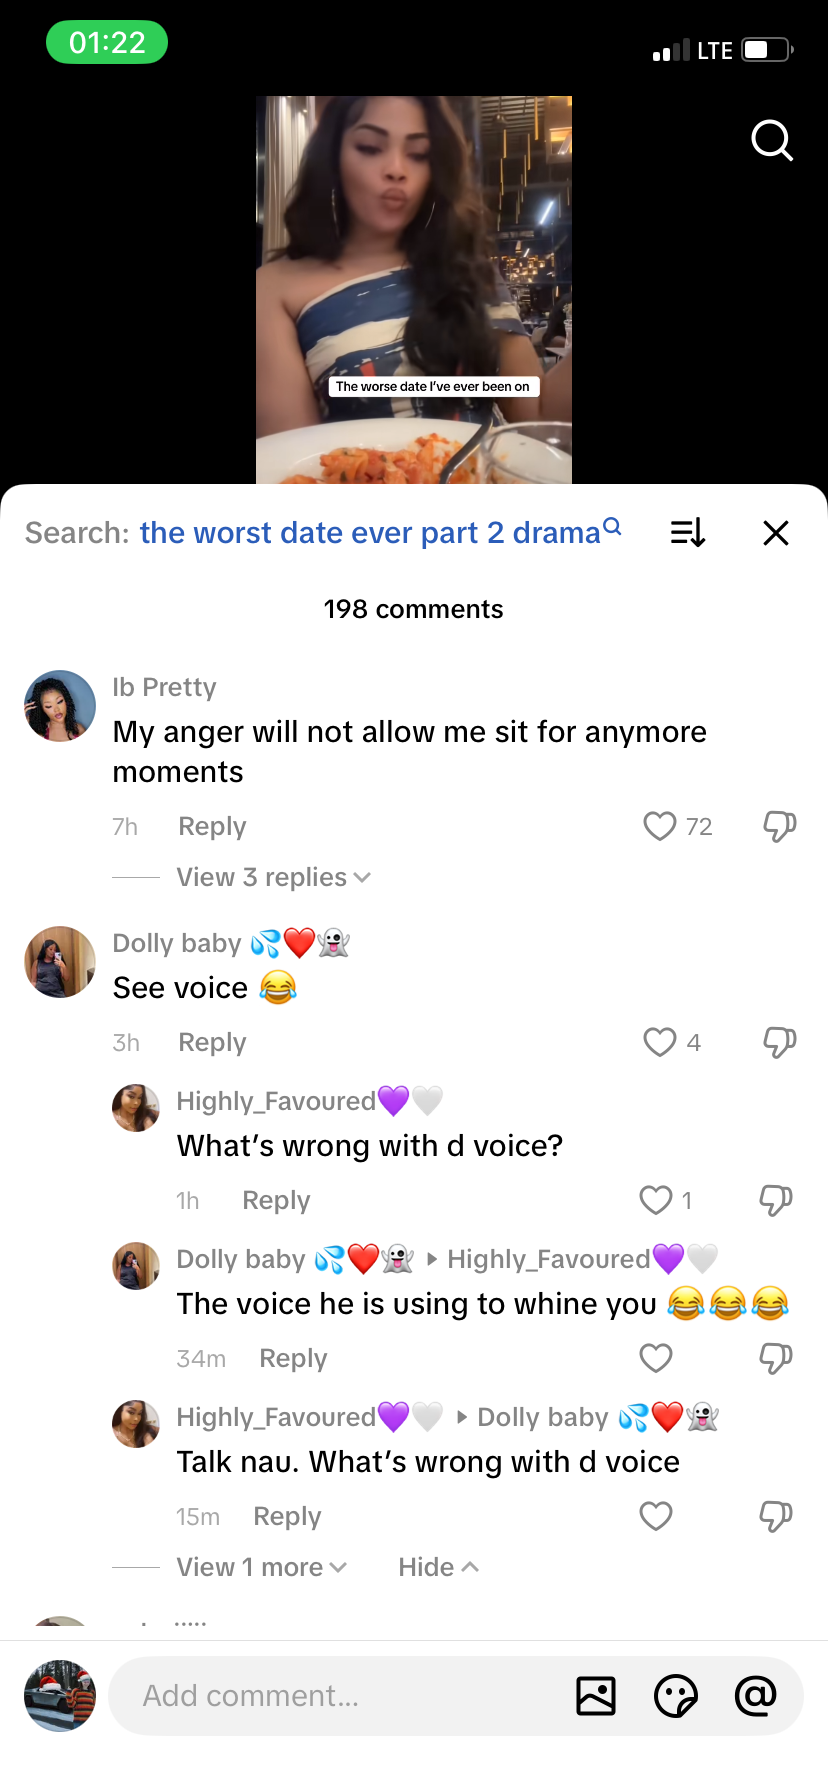Open Ib Pretty's profile picture

[60, 706]
